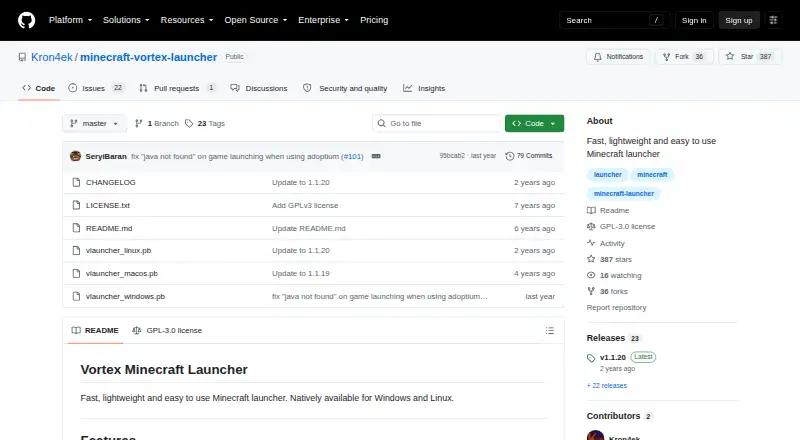Select the eye icon beside 16 watching
This screenshot has width=800, height=440.
[591, 275]
